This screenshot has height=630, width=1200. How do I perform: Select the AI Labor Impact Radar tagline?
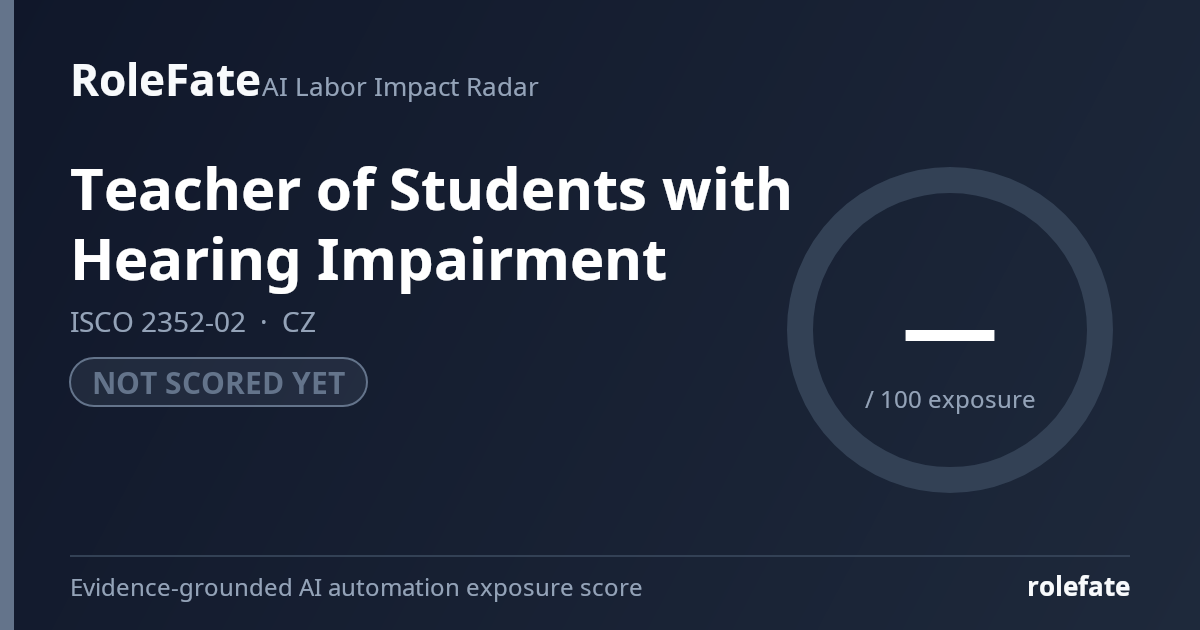[400, 87]
